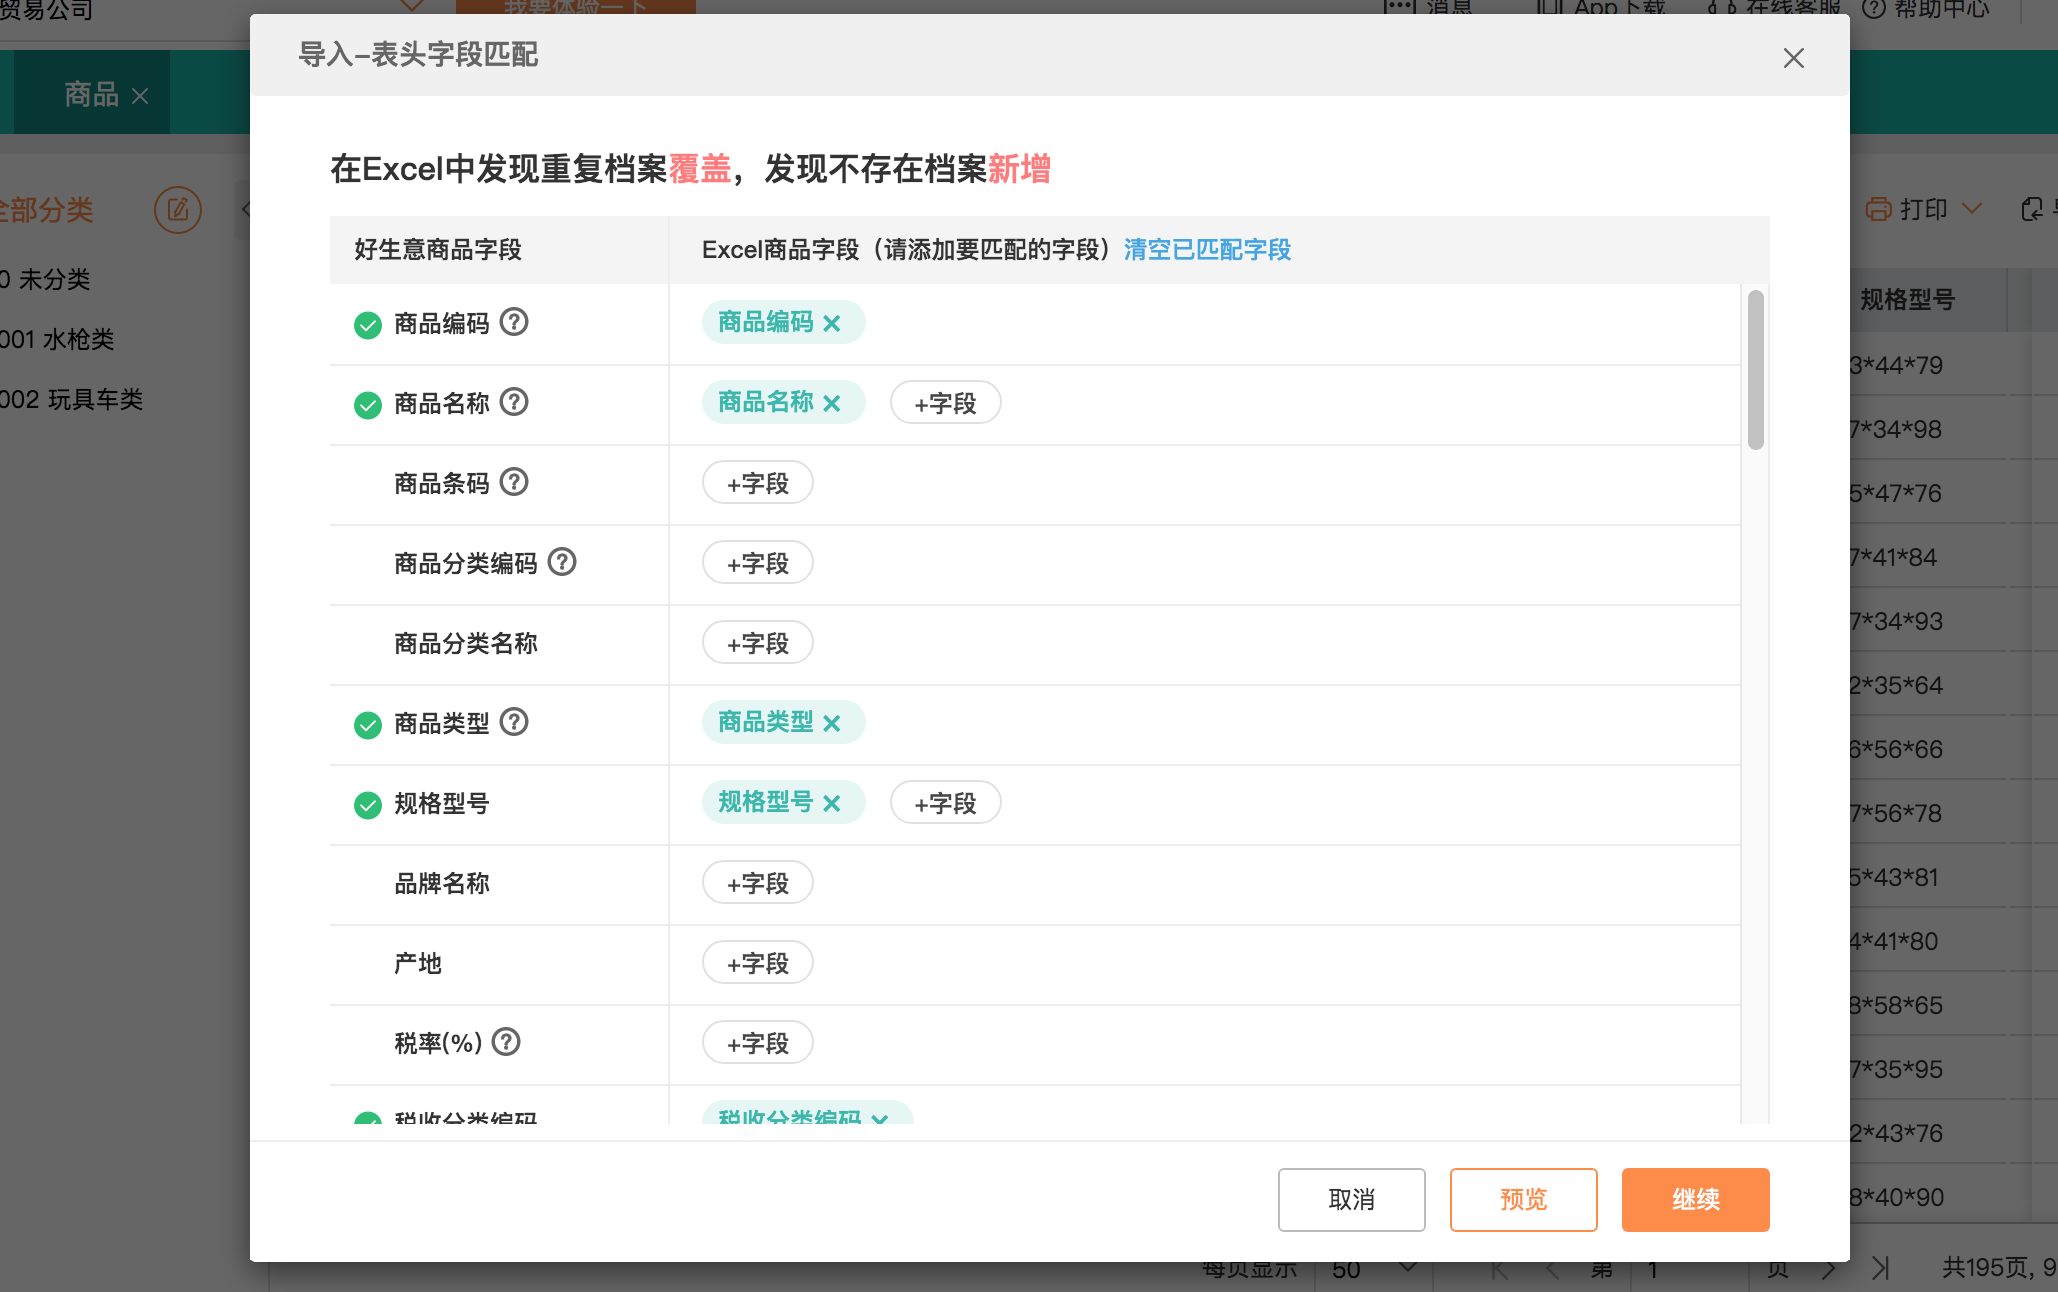Expand 税收分类编码 field dropdown

pyautogui.click(x=882, y=1119)
